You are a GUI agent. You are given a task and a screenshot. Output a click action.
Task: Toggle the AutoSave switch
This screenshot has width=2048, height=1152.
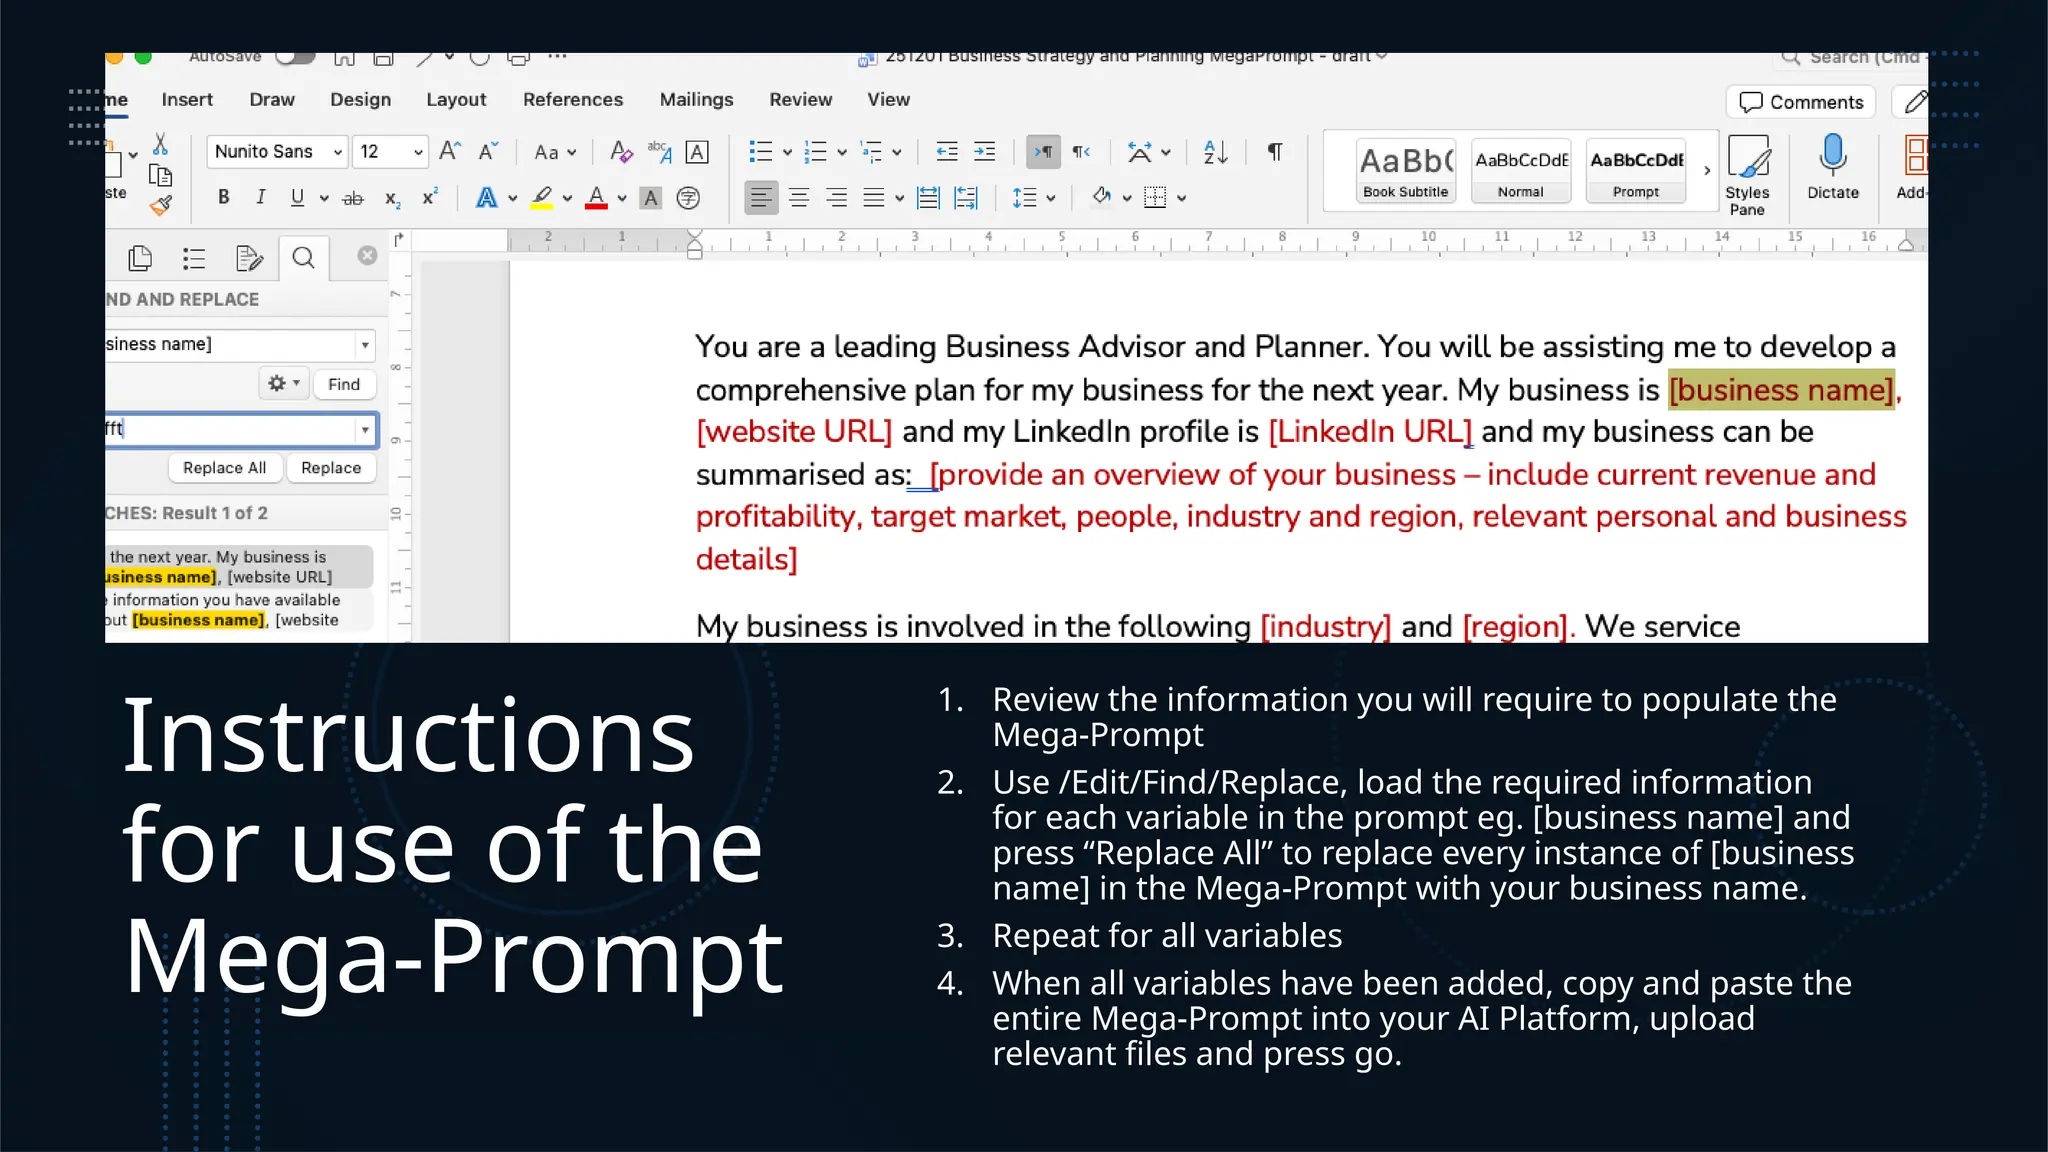tap(294, 57)
